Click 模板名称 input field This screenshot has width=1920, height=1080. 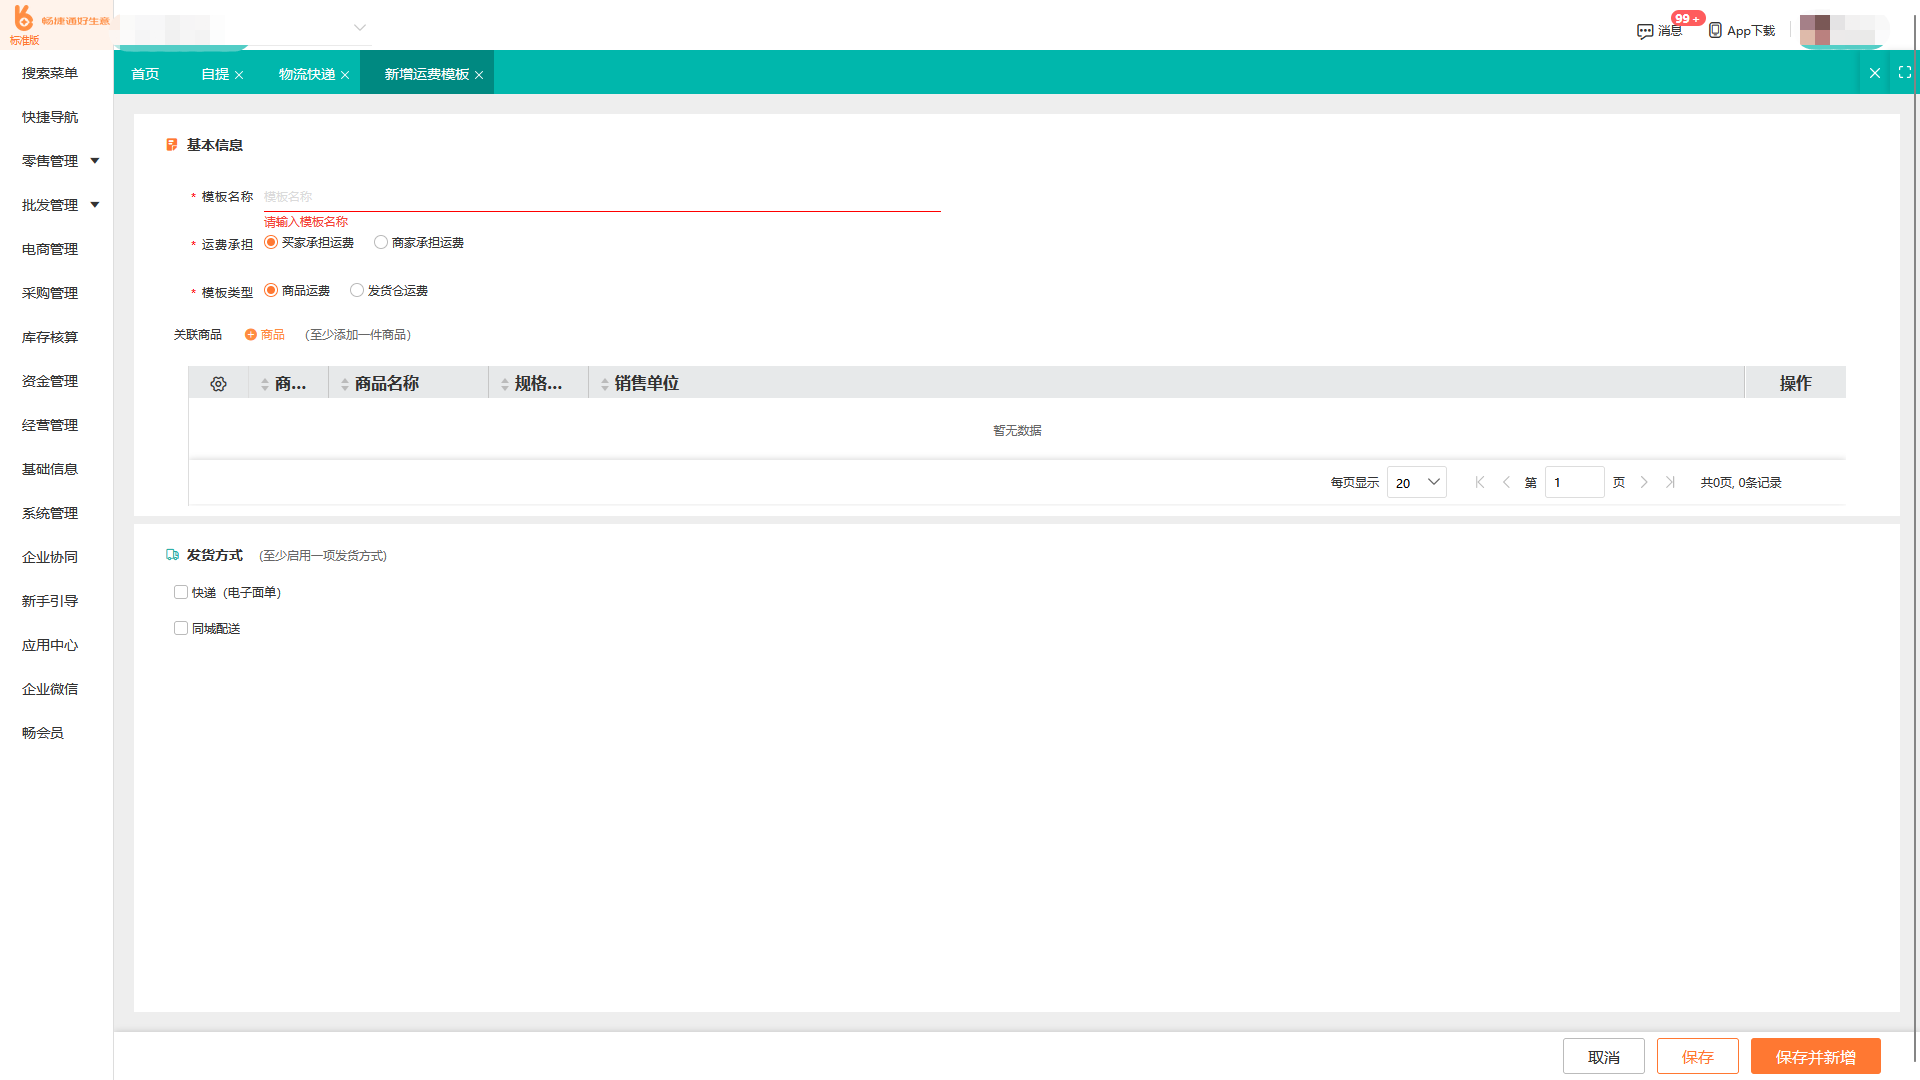[603, 195]
